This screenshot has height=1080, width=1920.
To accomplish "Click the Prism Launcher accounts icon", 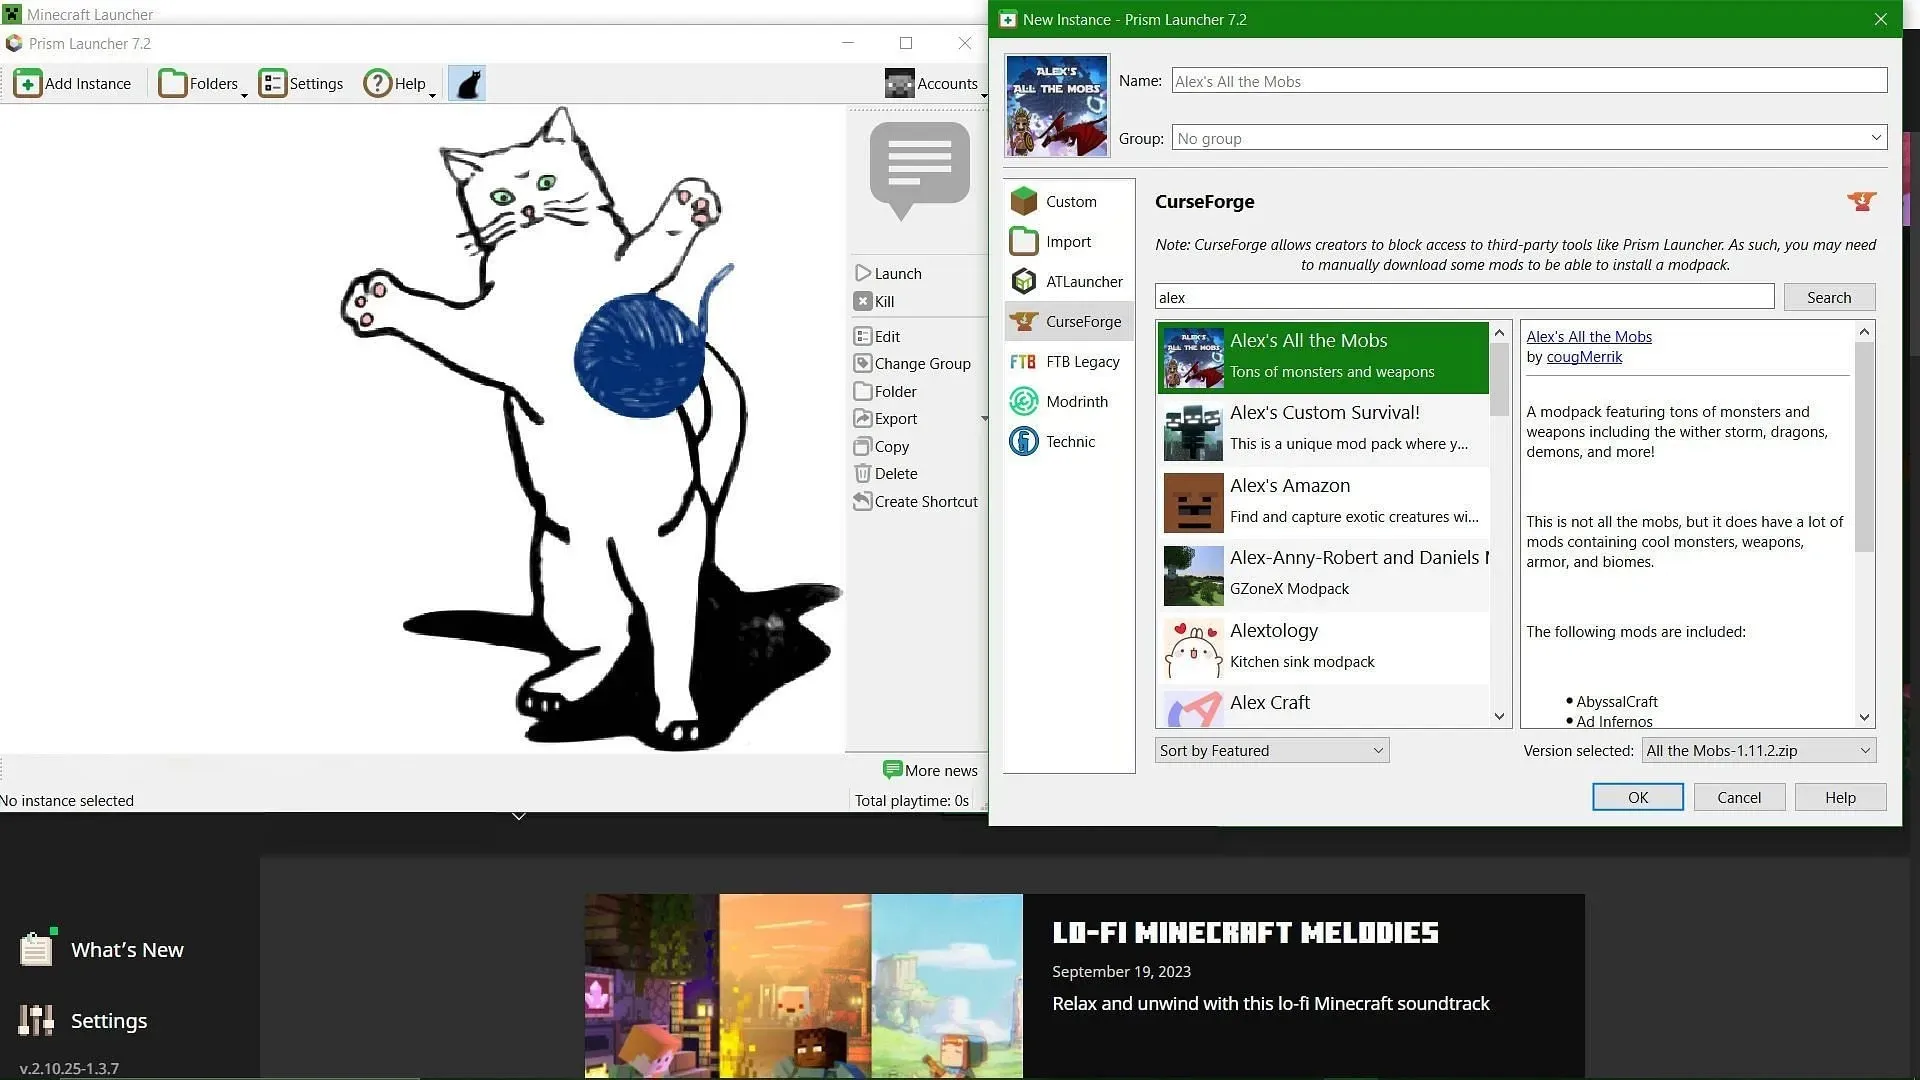I will click(901, 82).
